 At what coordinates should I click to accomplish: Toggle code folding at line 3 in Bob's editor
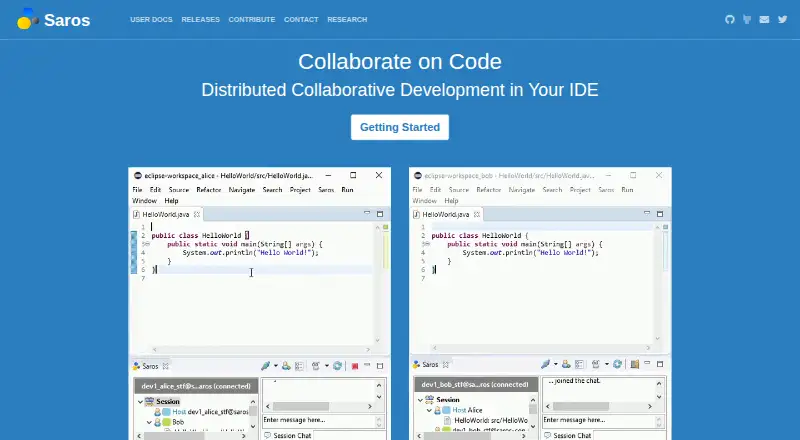coord(427,244)
